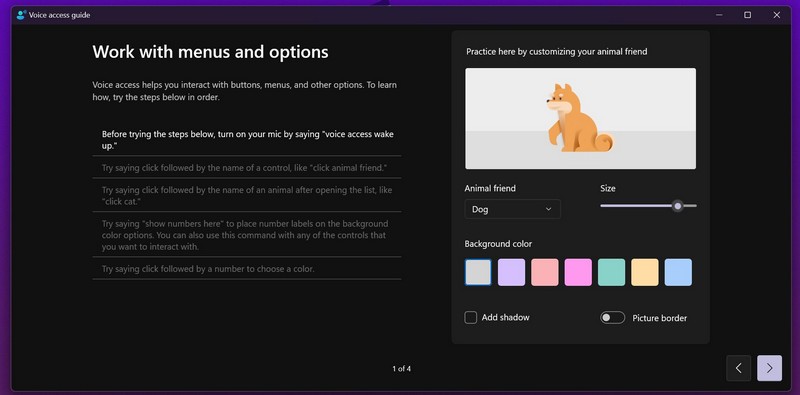The width and height of the screenshot is (800, 395).
Task: Click the Picture border label text
Action: point(660,318)
